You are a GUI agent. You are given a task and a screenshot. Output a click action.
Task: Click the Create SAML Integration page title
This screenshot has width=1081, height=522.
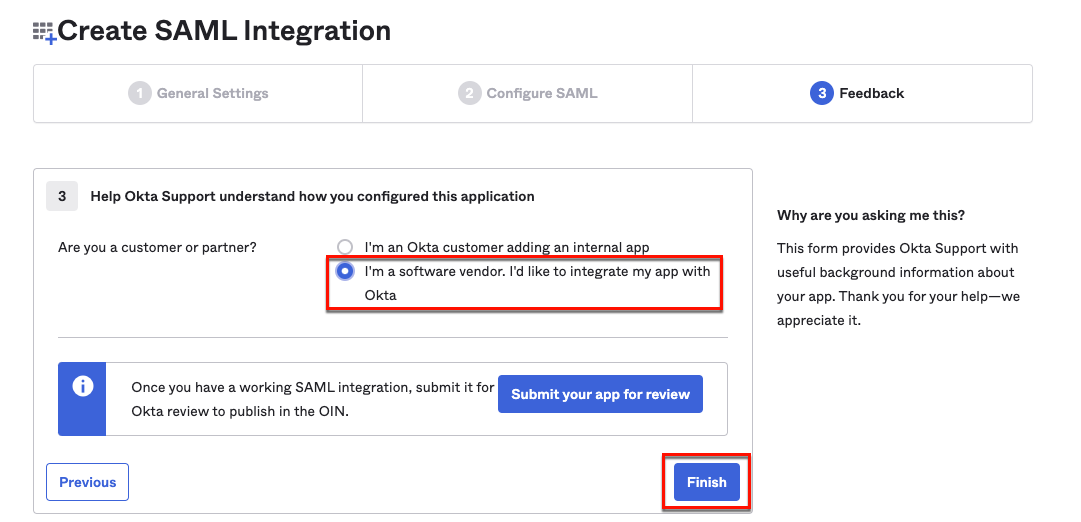tap(224, 31)
